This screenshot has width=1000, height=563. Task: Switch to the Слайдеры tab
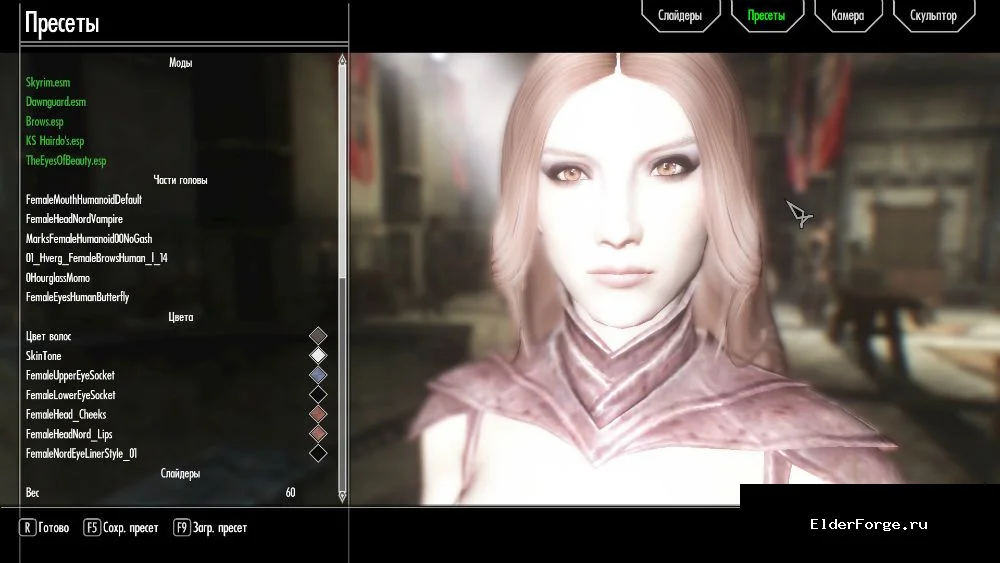[x=680, y=16]
